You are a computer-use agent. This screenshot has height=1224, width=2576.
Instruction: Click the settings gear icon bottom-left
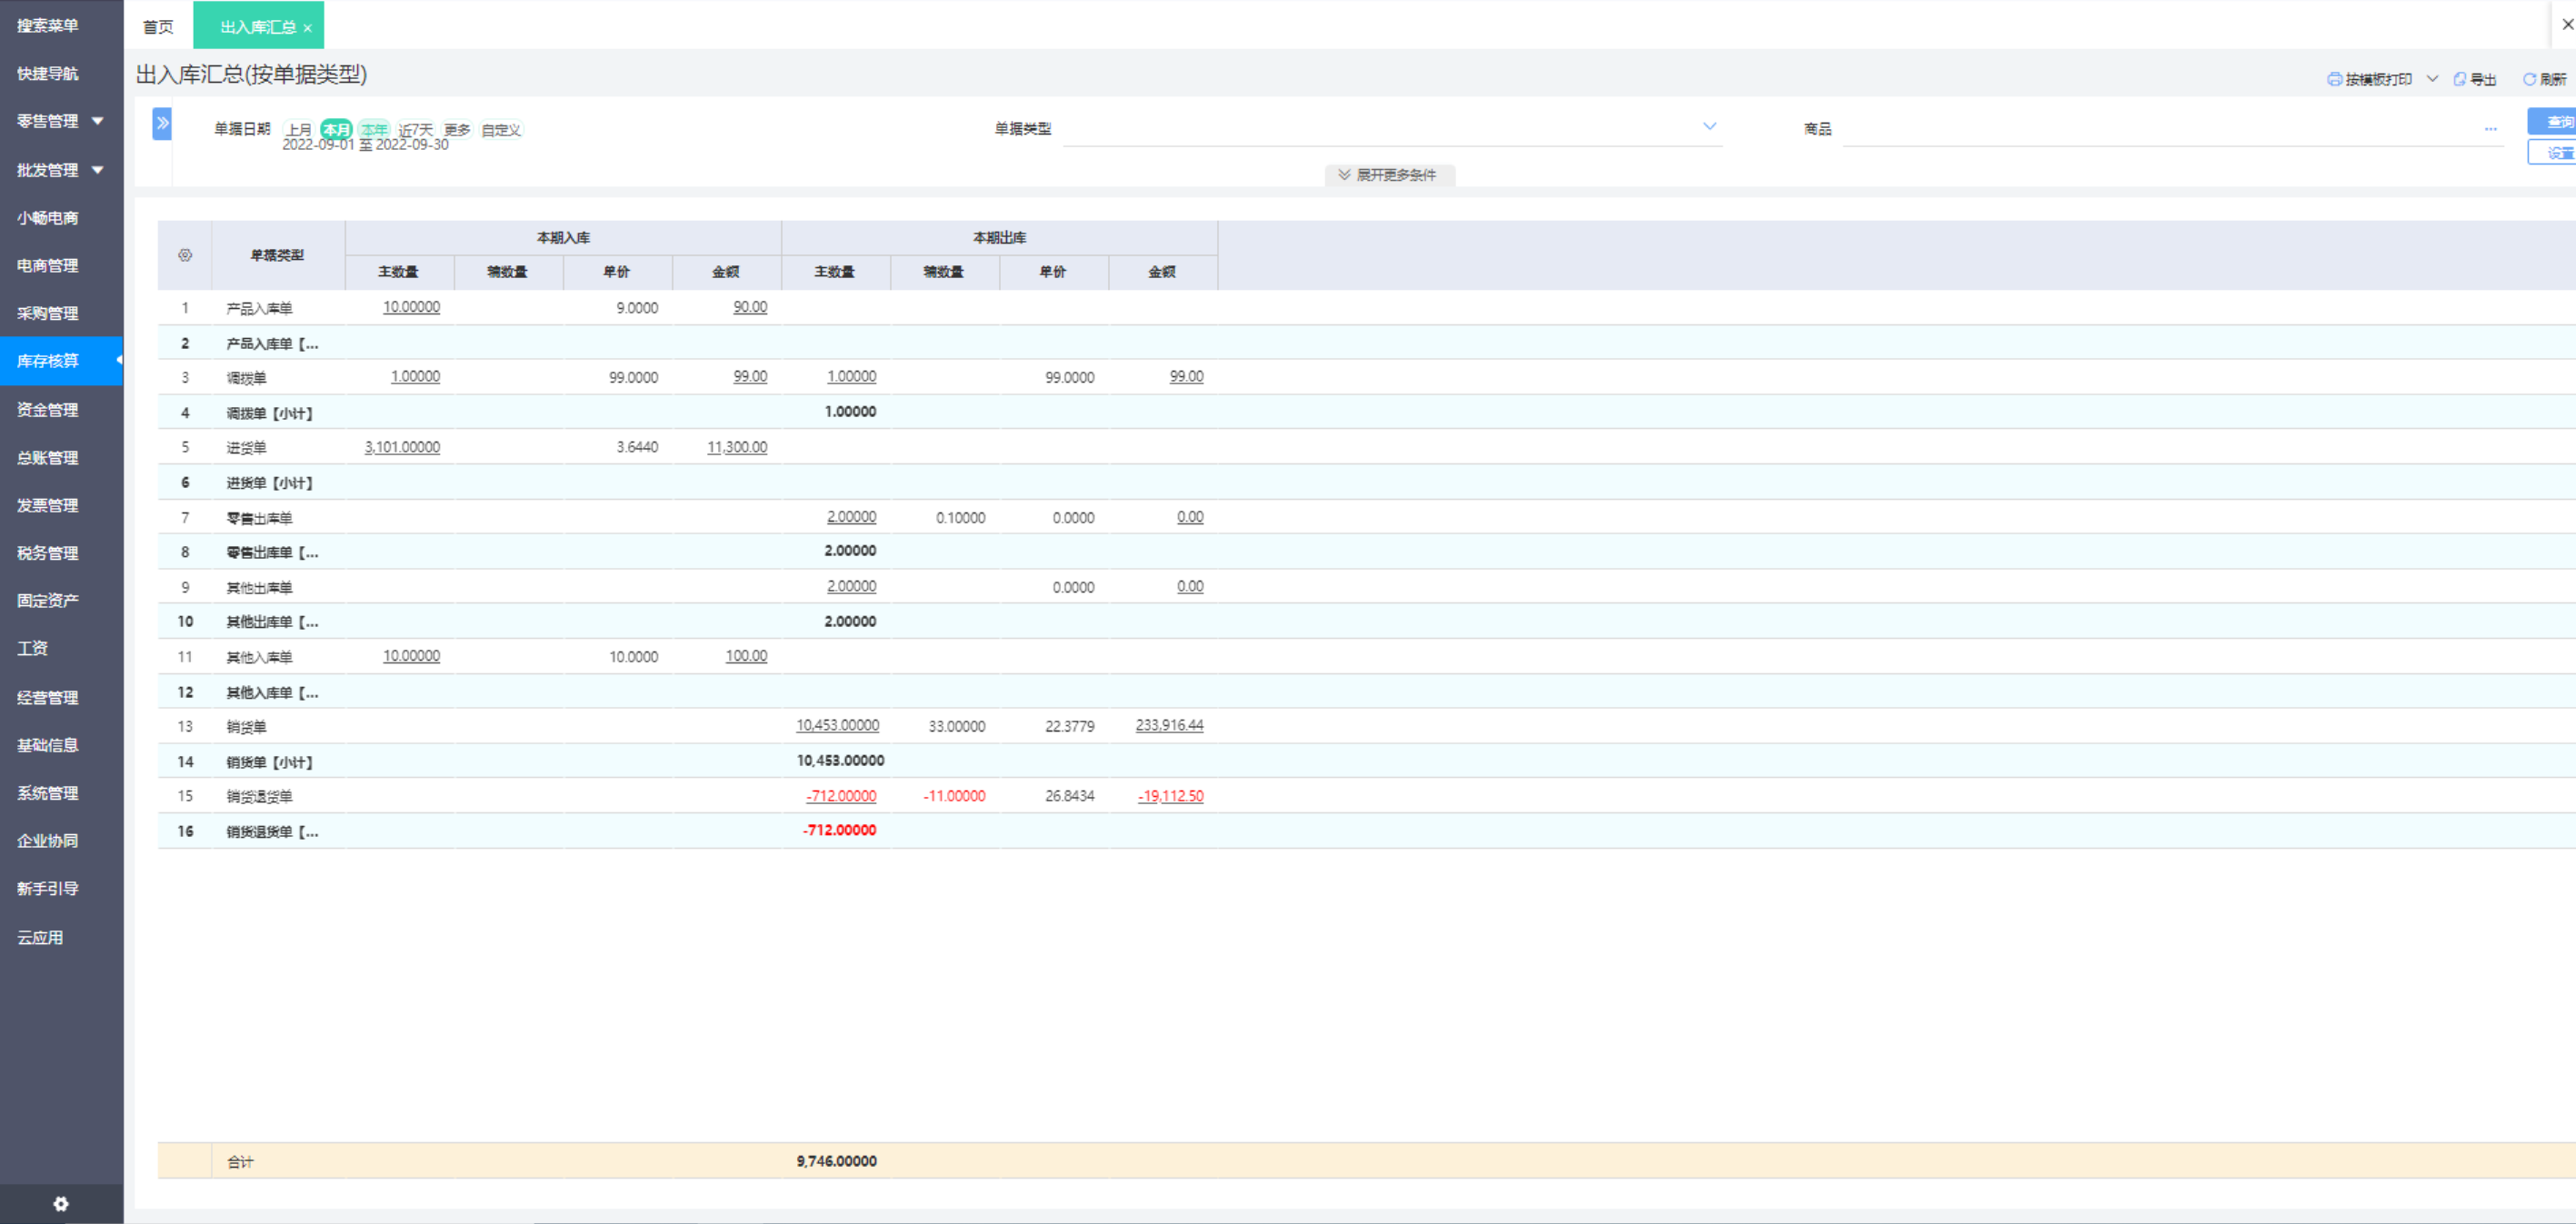[61, 1202]
